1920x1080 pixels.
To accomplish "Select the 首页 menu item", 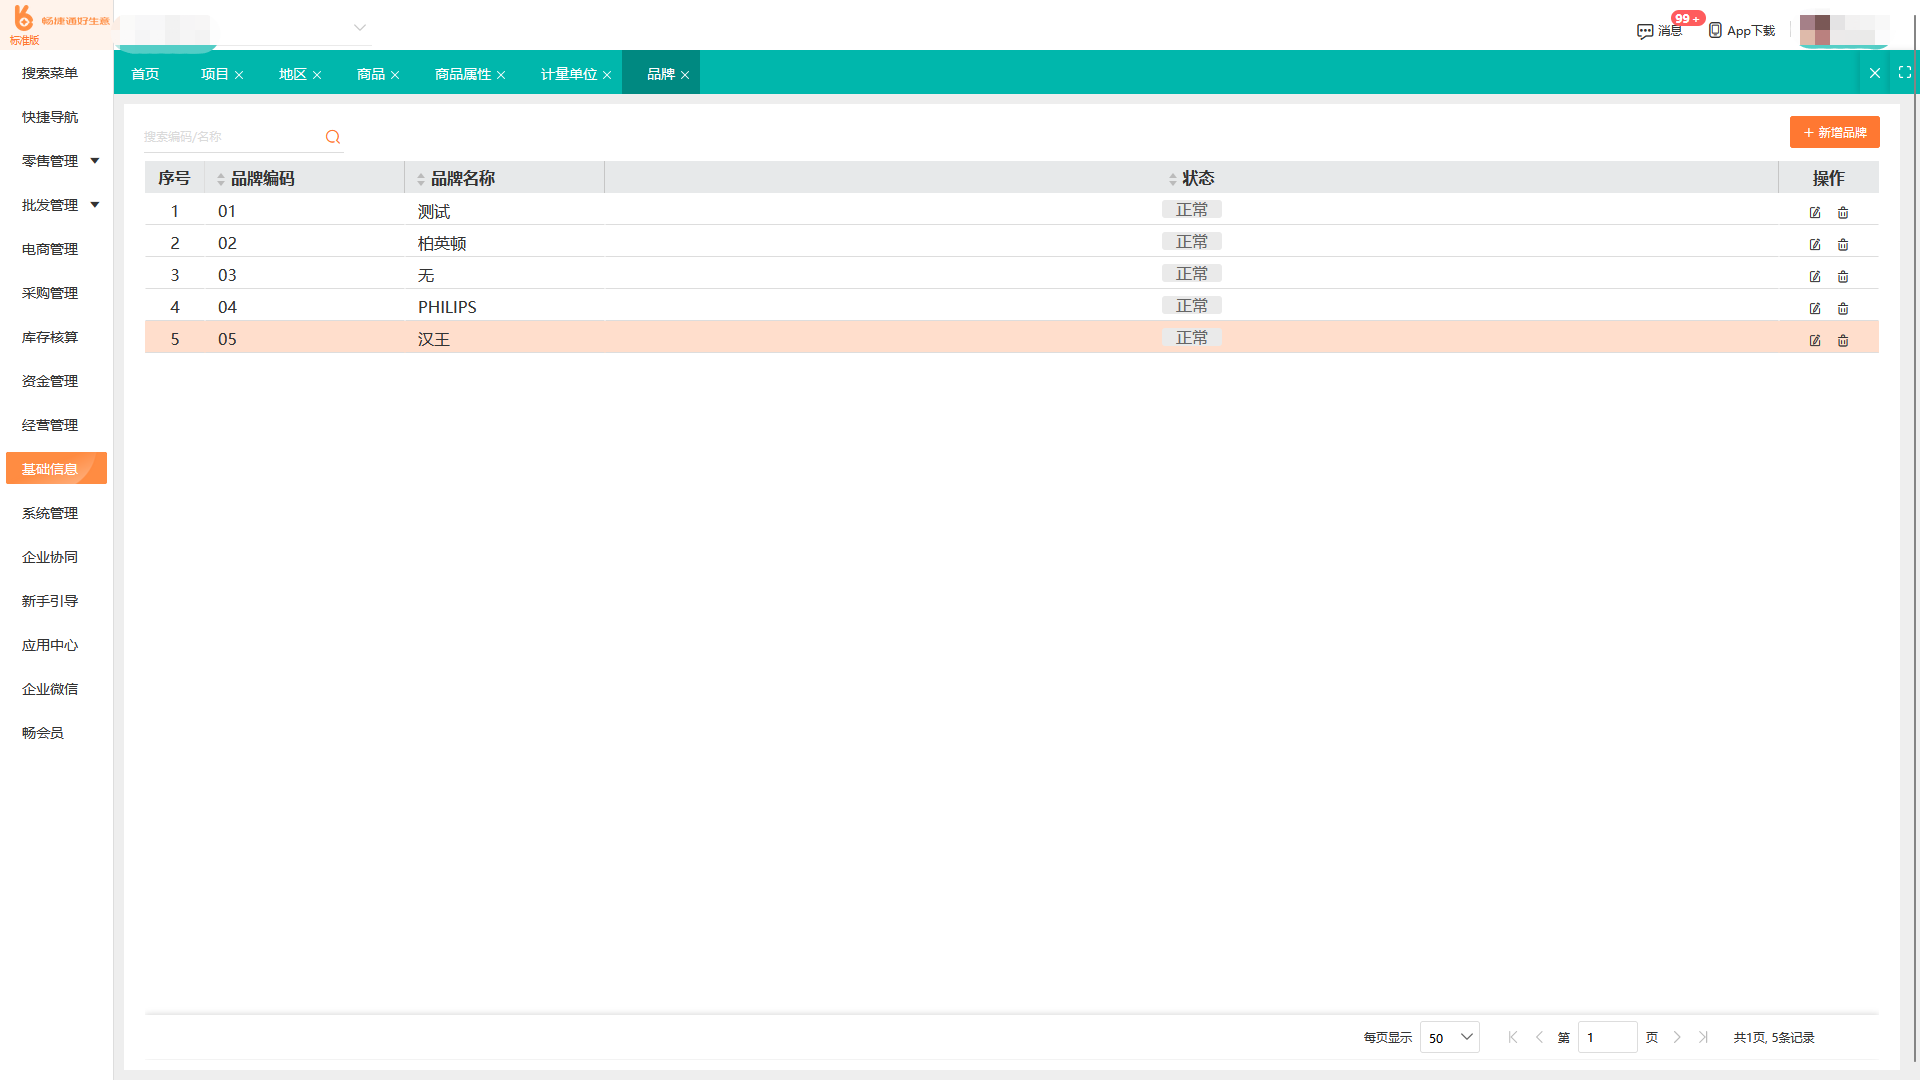I will pyautogui.click(x=145, y=73).
